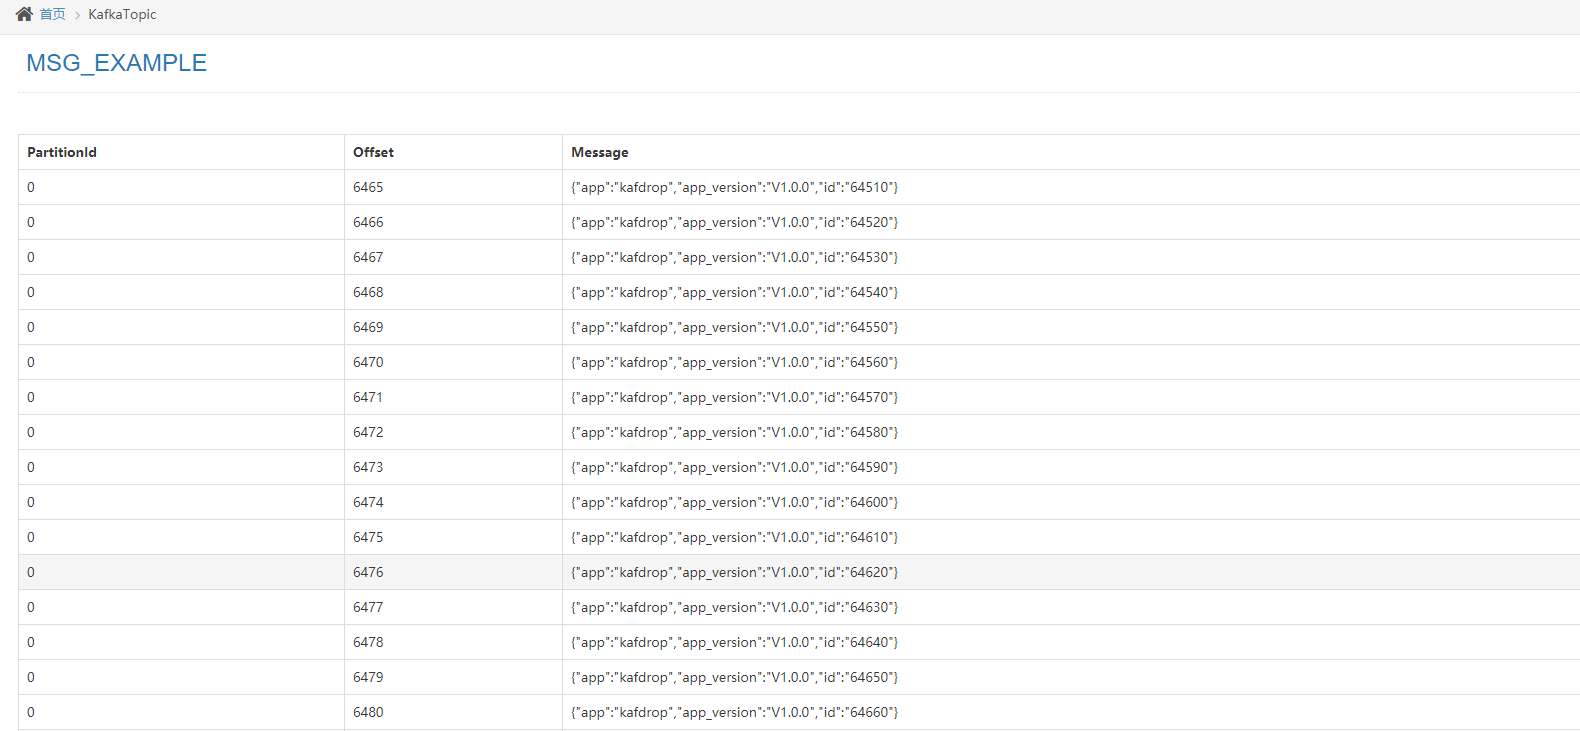1580x731 pixels.
Task: Select the highlighted row offset 6476
Action: pyautogui.click(x=368, y=572)
